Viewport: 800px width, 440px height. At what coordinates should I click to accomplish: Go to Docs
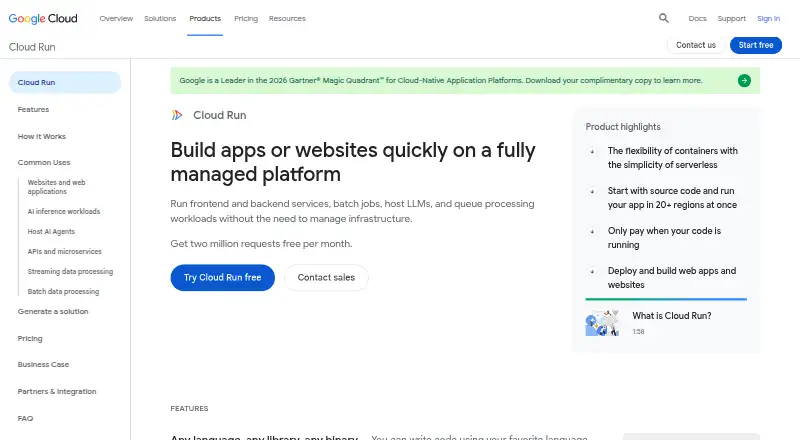(x=697, y=18)
